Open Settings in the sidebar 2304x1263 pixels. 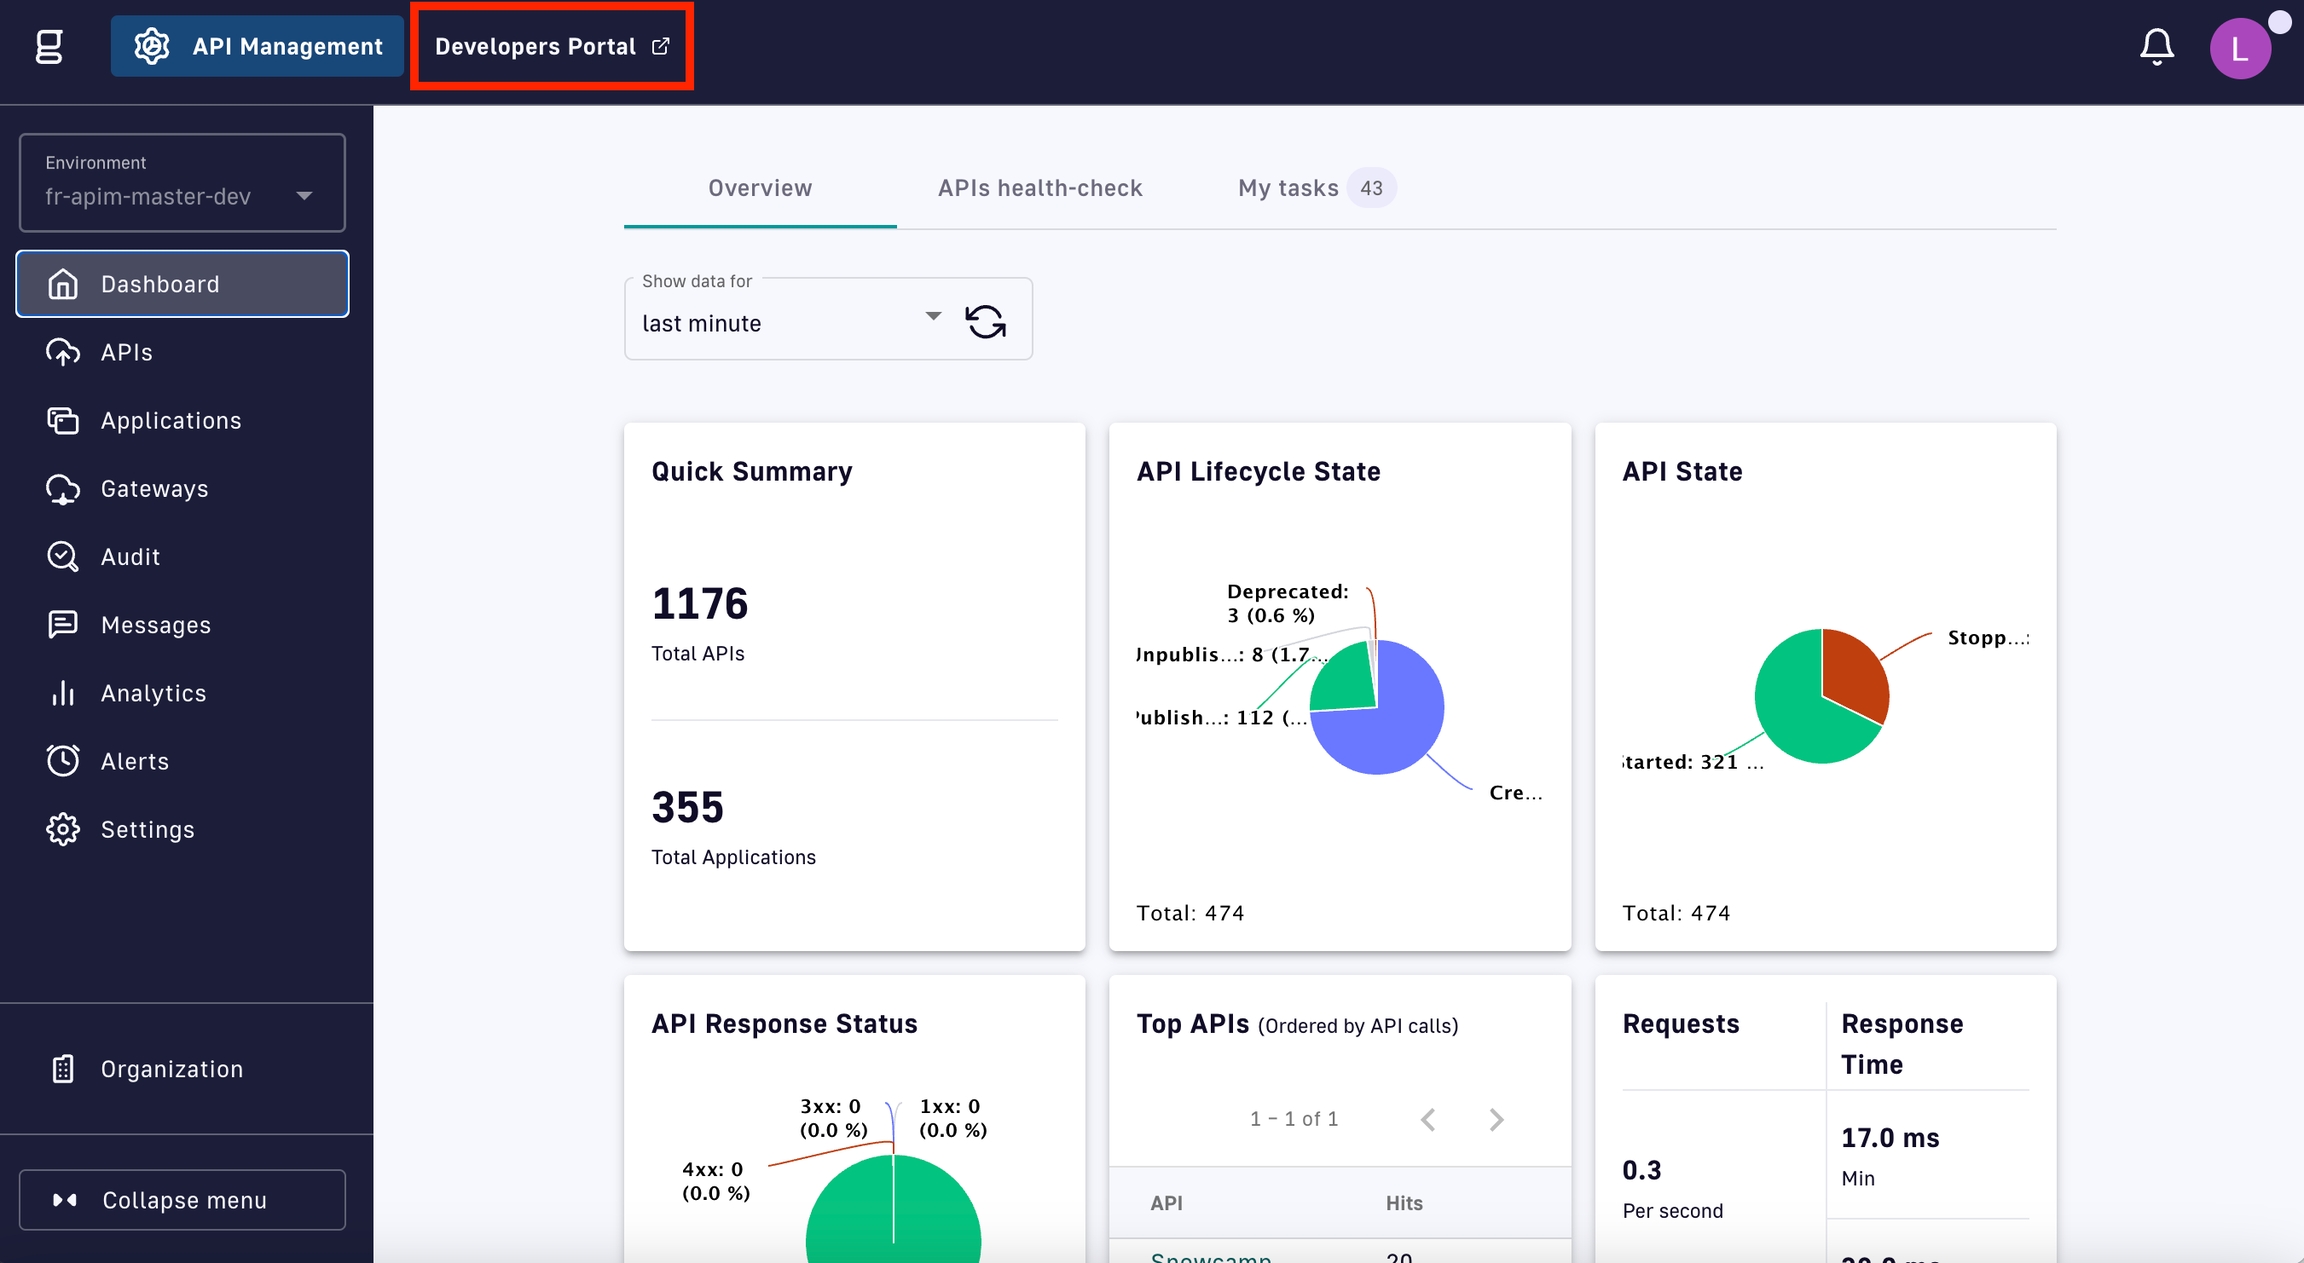coord(147,829)
